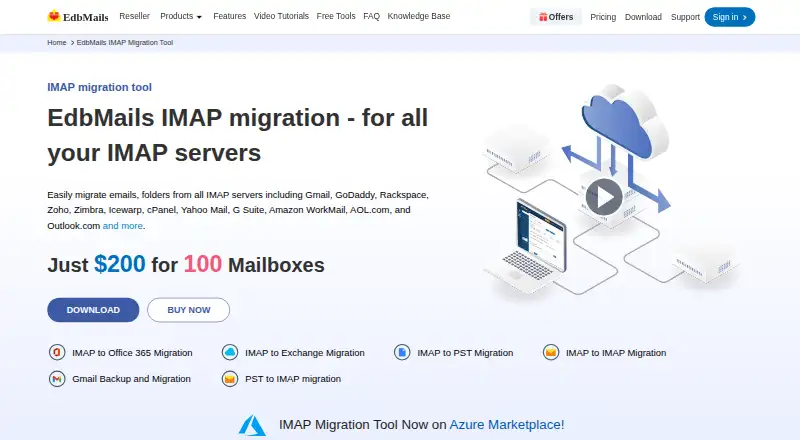Play the IMAP migration video

(x=604, y=197)
